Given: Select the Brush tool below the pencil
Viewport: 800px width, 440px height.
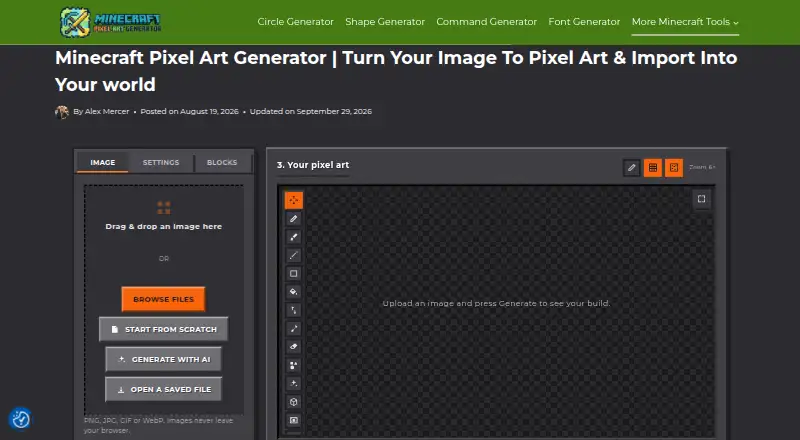Looking at the screenshot, I should [x=293, y=237].
